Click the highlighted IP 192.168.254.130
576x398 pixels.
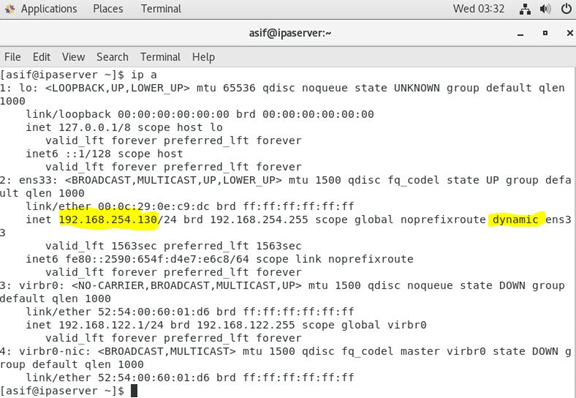pos(108,220)
